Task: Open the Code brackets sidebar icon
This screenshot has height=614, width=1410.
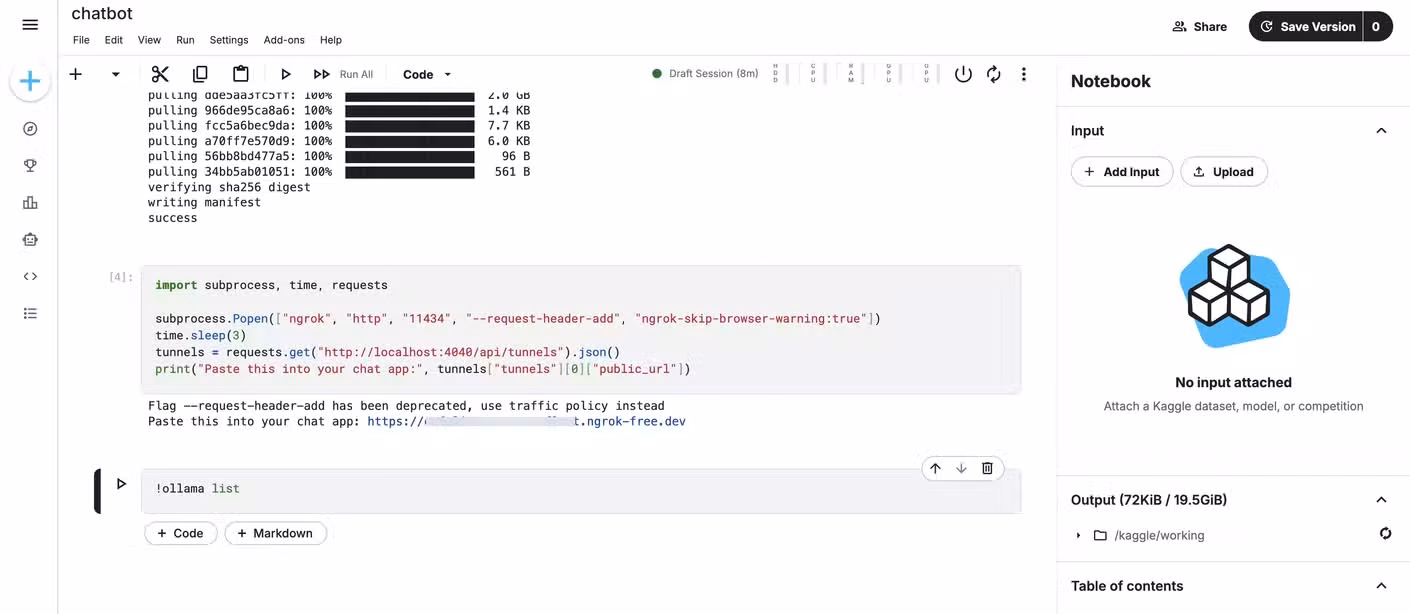Action: 30,277
